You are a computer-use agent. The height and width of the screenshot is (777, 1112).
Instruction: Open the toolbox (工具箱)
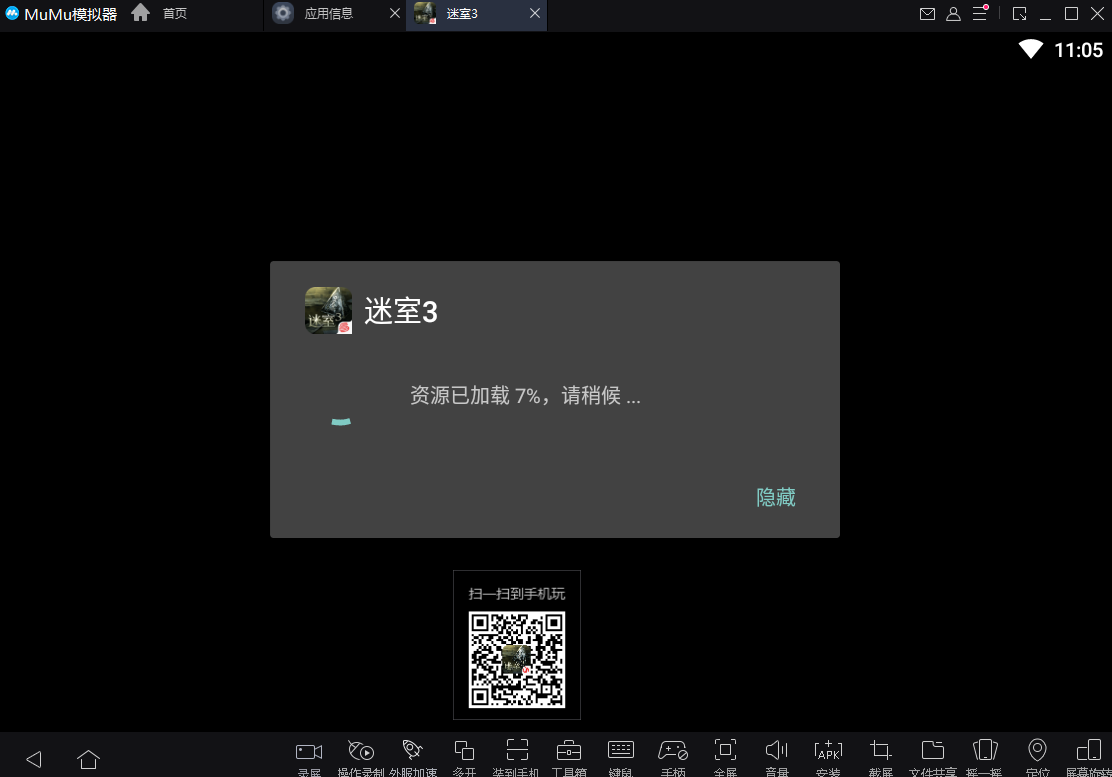[x=569, y=756]
